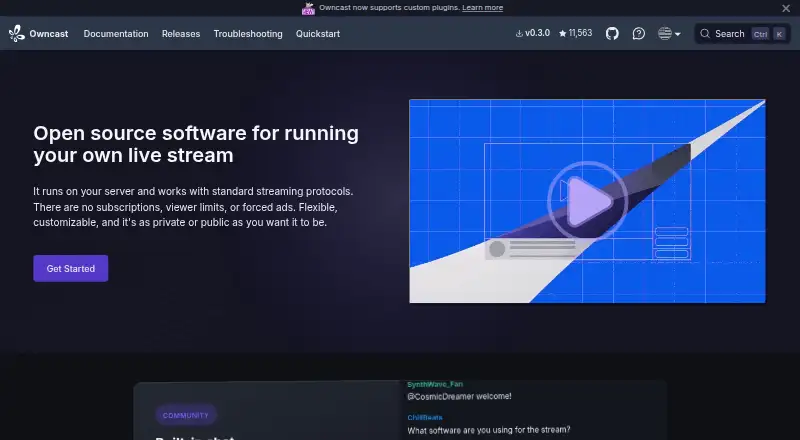Click the Ctrl K shortcut hint

tap(768, 34)
